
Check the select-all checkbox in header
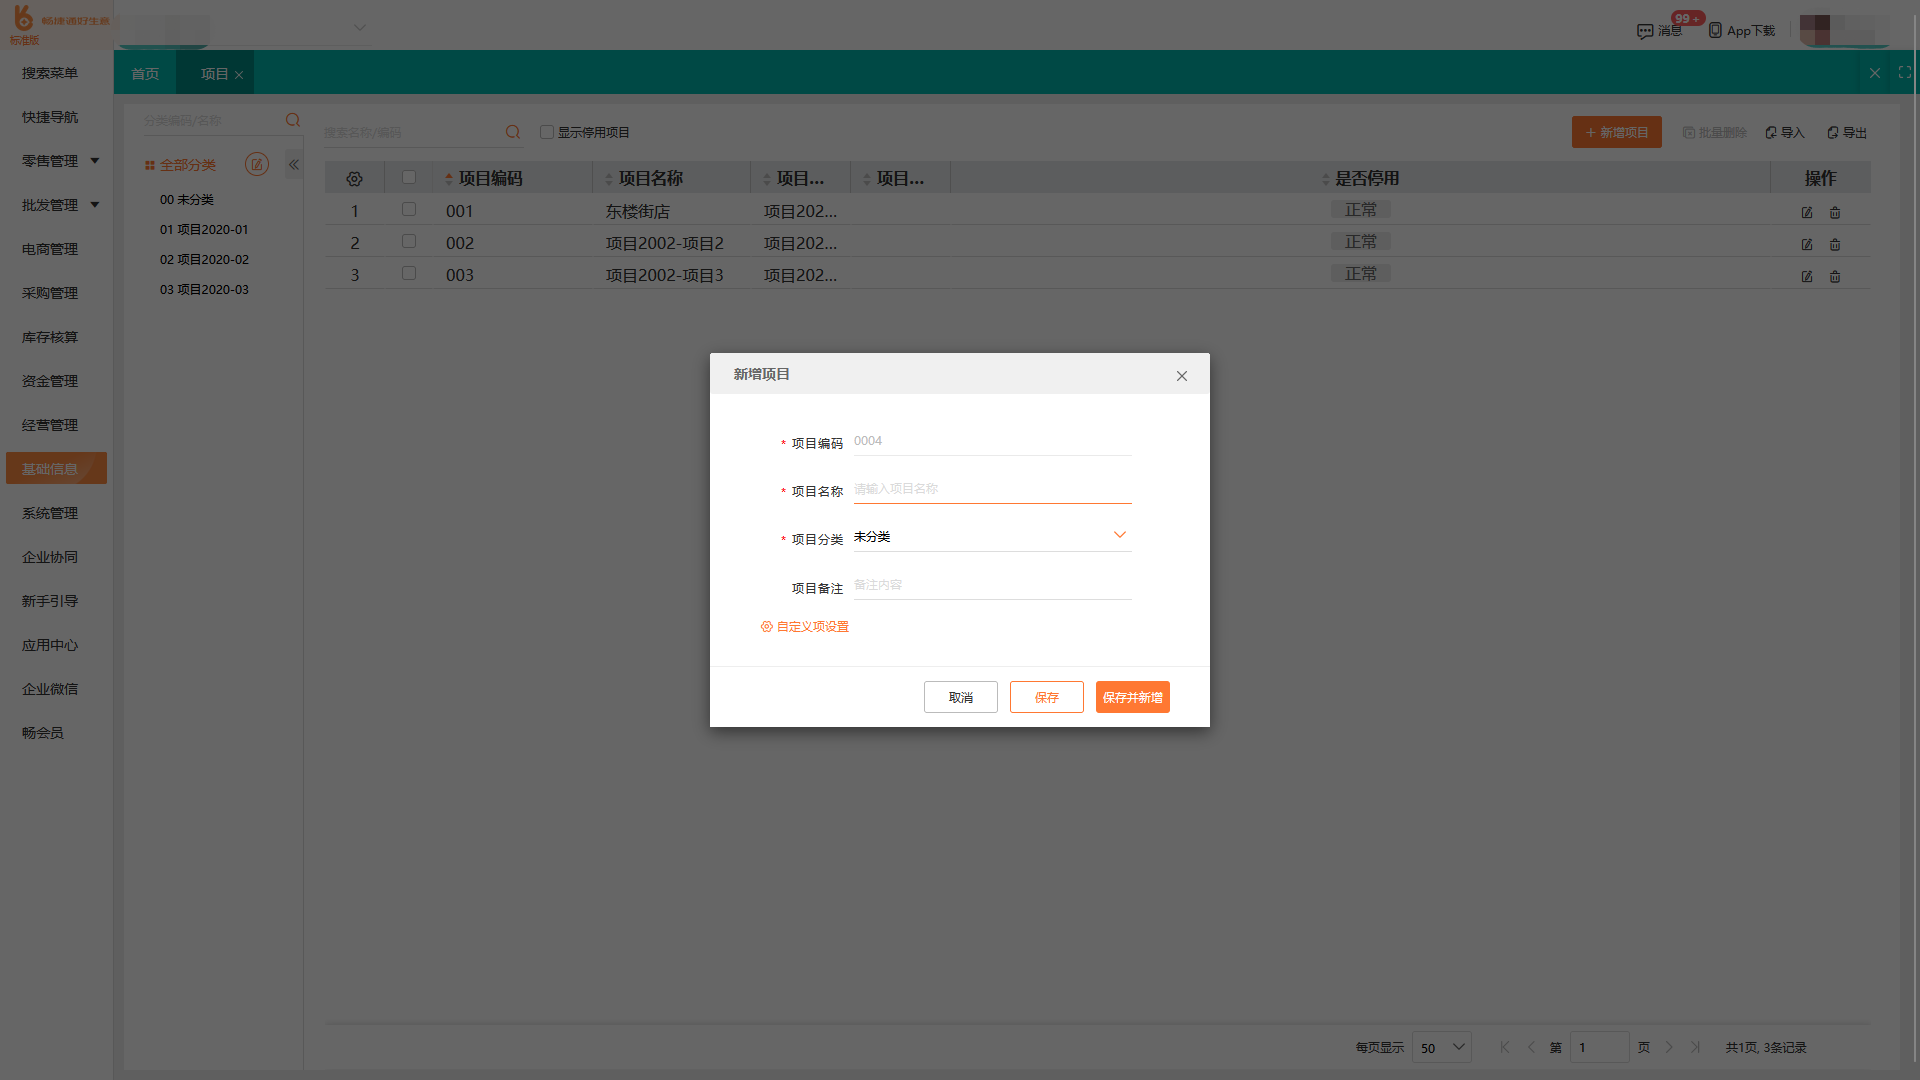pyautogui.click(x=409, y=178)
